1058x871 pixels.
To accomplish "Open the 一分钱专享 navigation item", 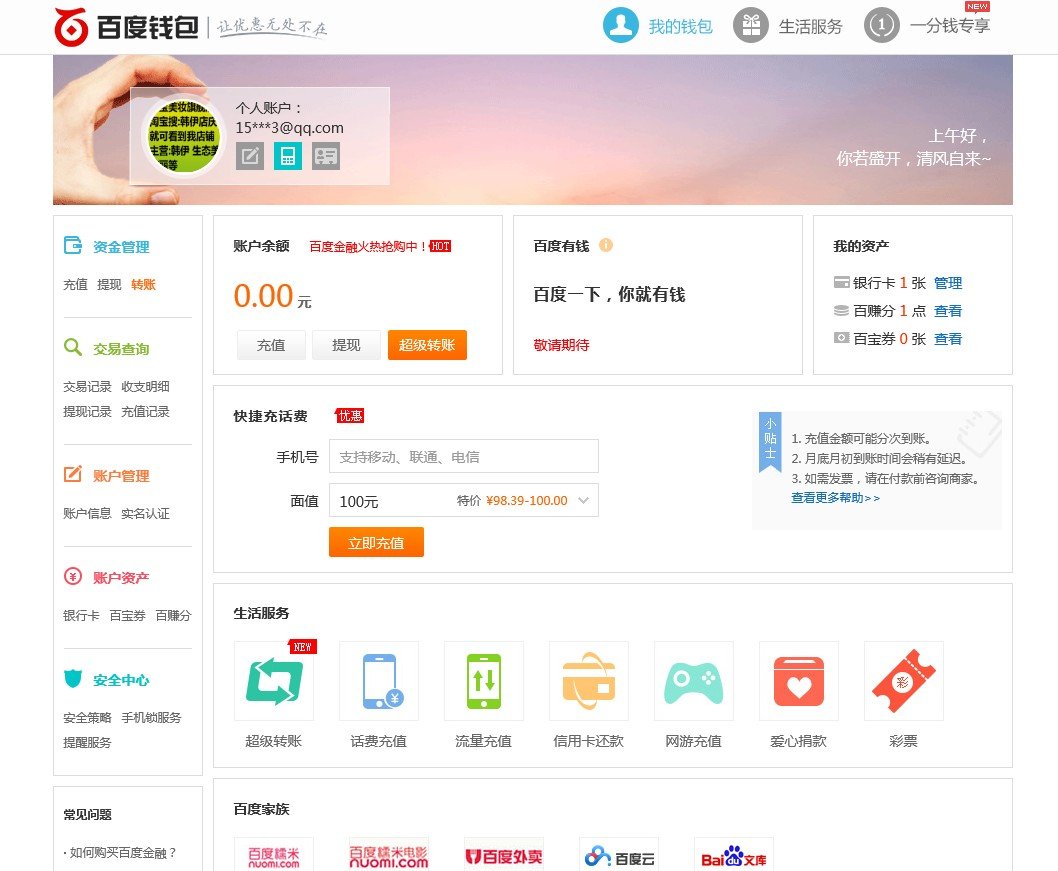I will click(x=951, y=26).
